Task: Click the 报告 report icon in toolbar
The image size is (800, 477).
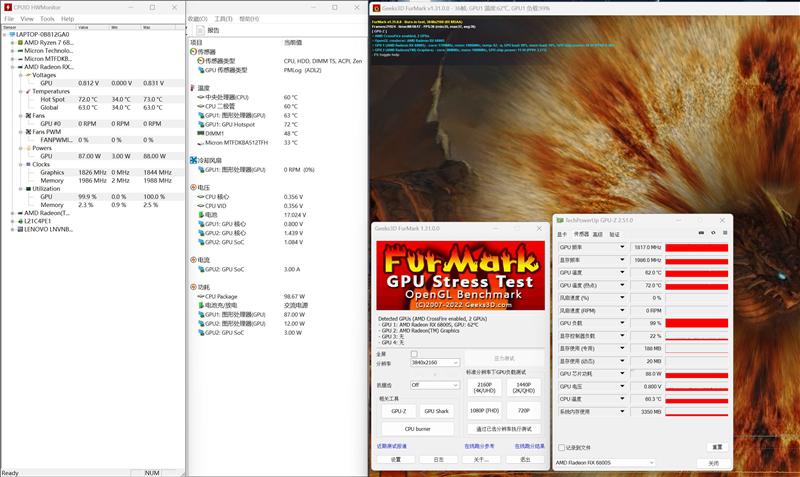Action: point(199,30)
